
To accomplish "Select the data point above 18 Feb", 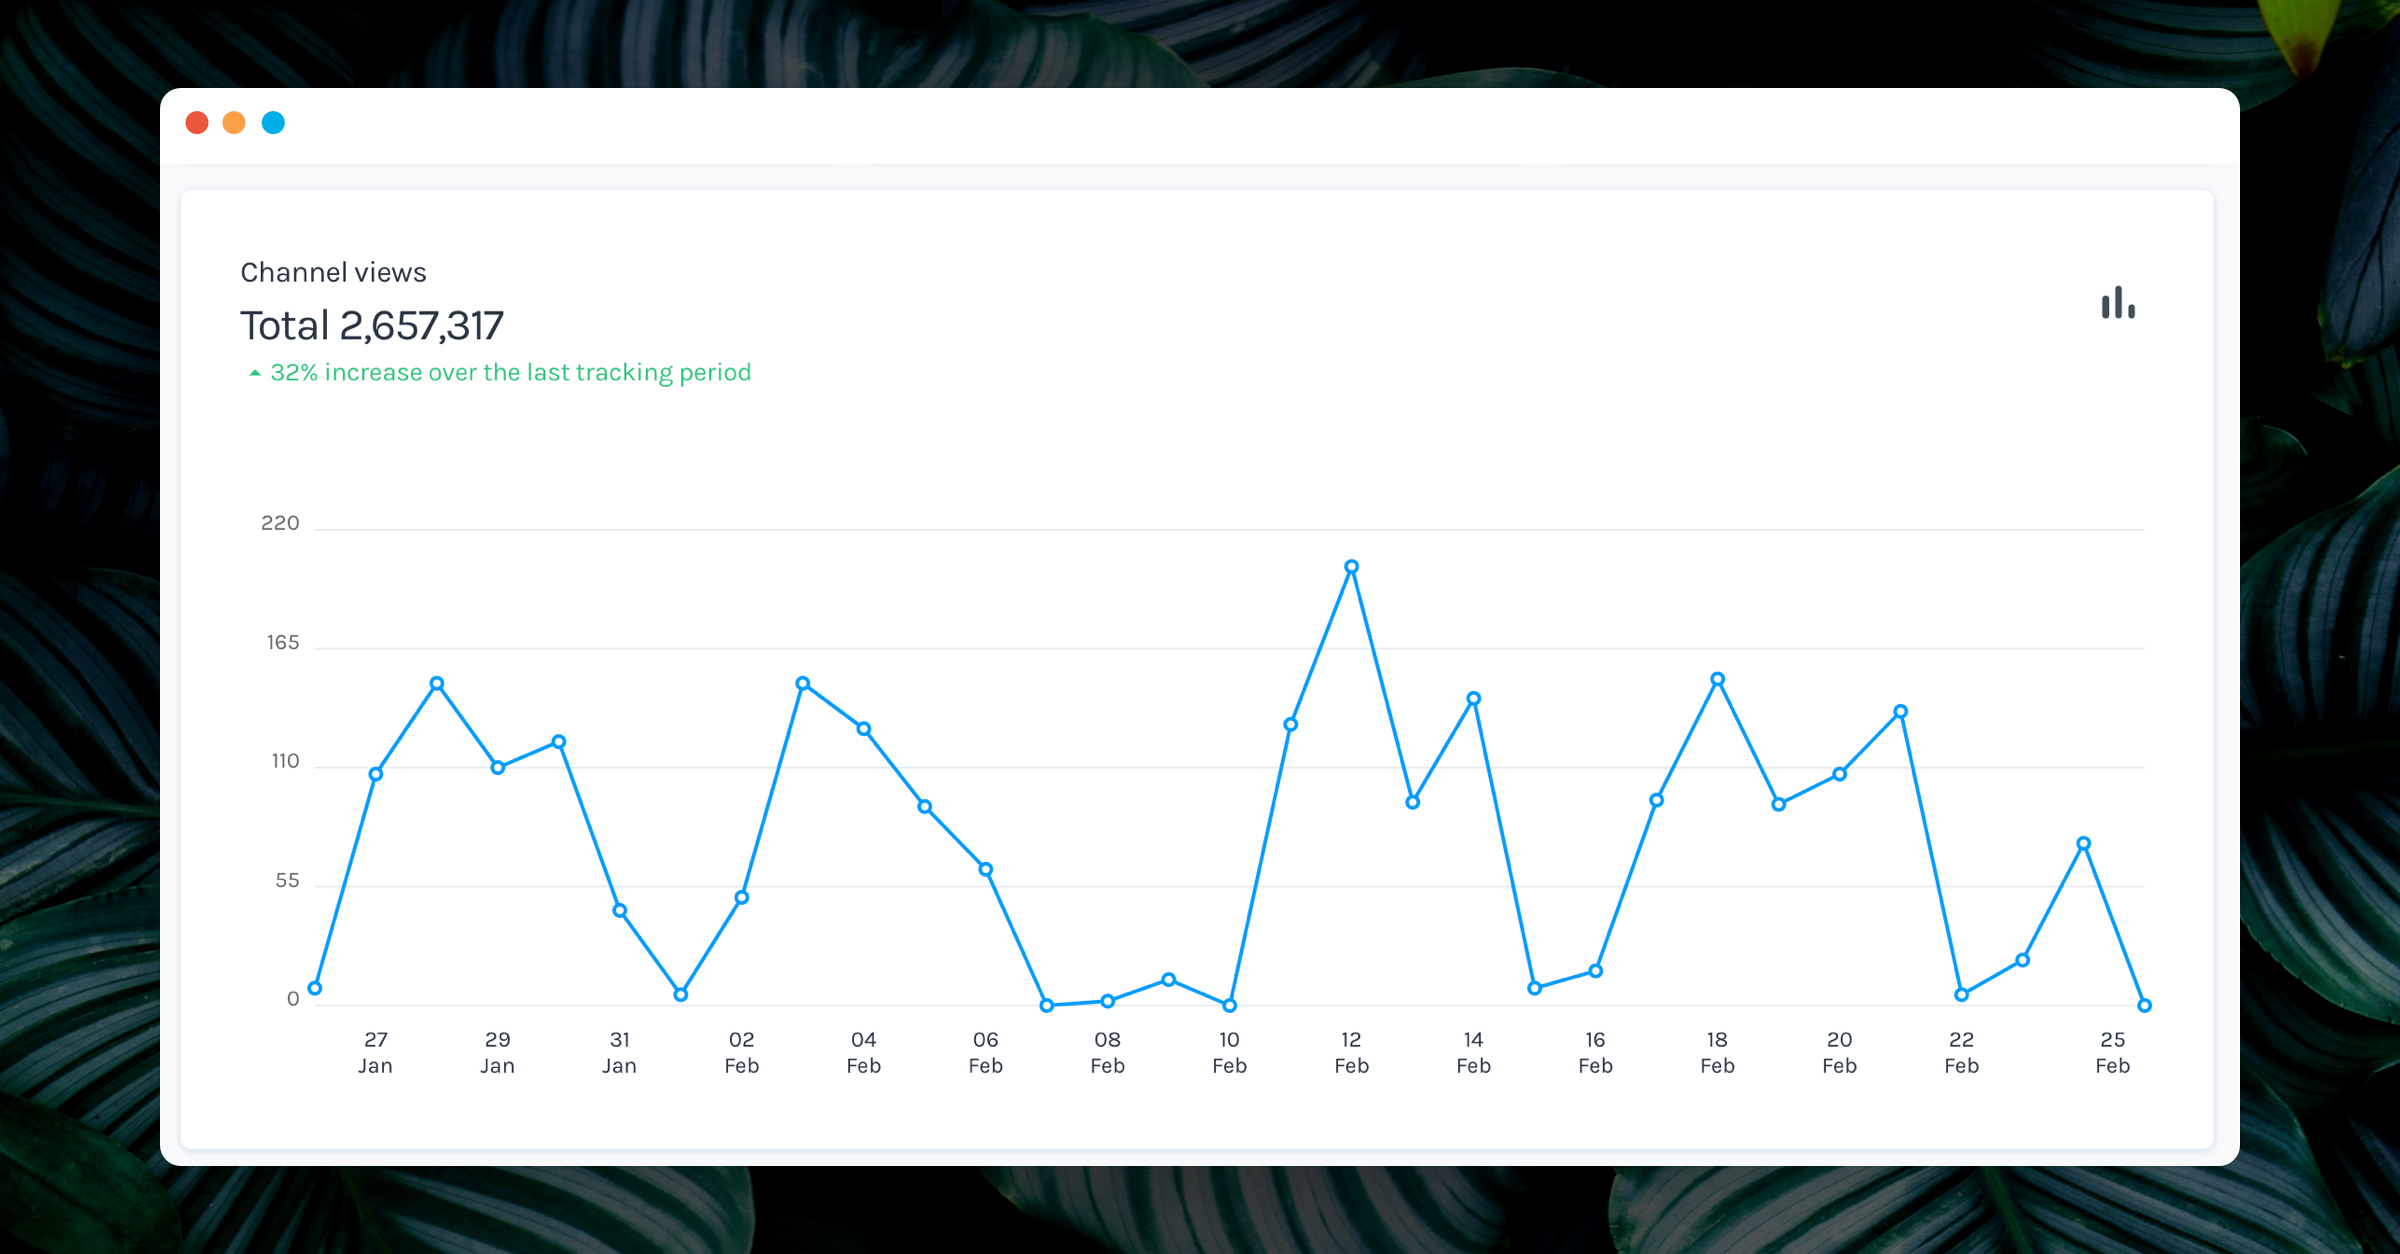I will tap(1716, 678).
